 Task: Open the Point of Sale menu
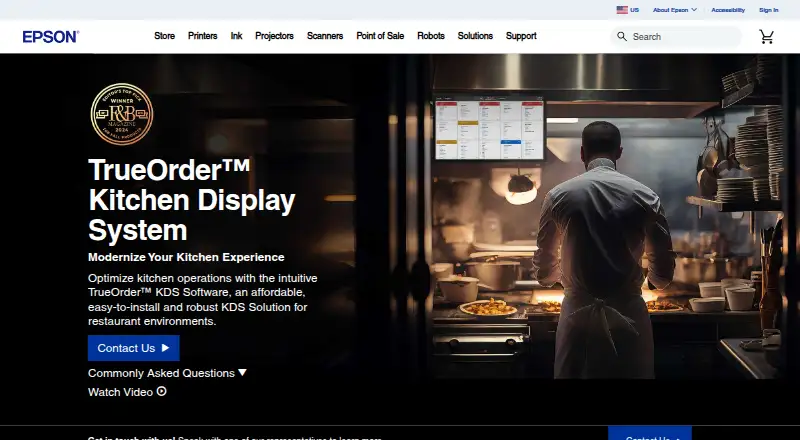coord(380,36)
